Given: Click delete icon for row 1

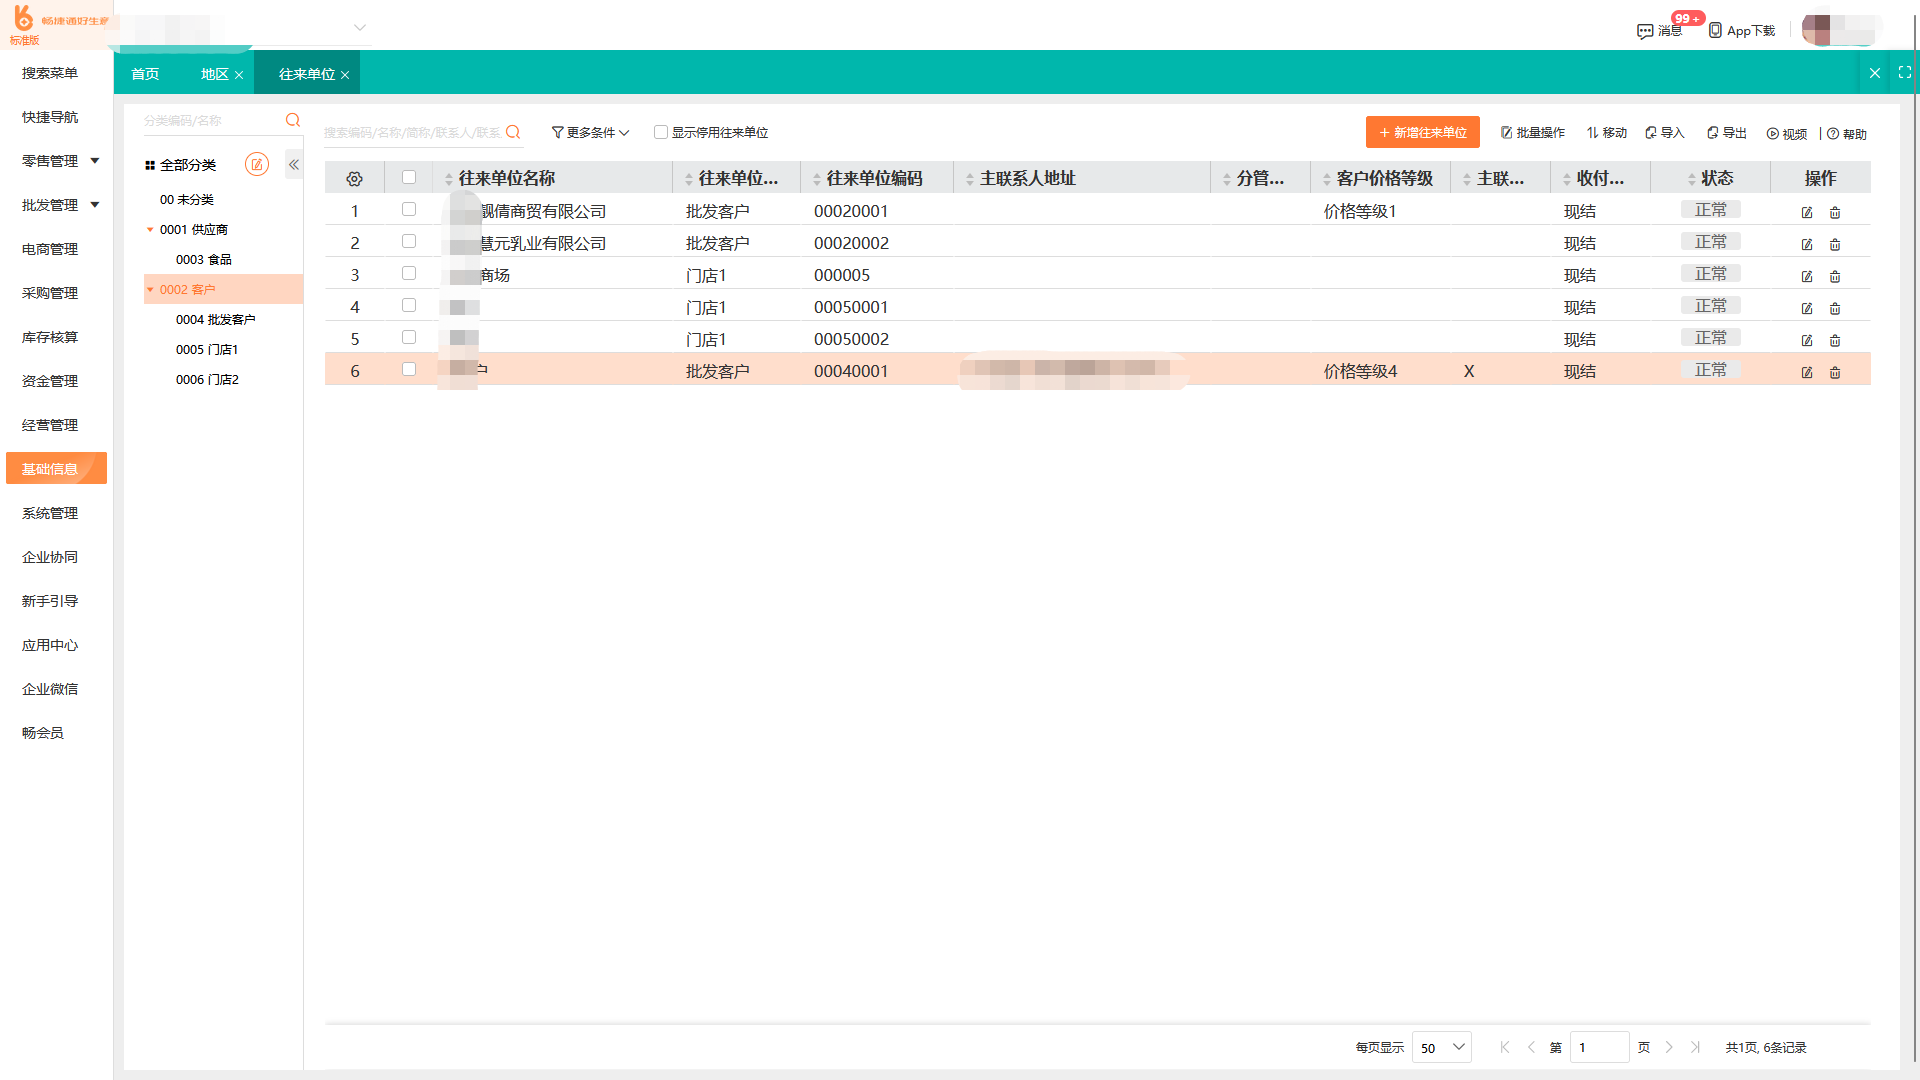Looking at the screenshot, I should tap(1836, 211).
